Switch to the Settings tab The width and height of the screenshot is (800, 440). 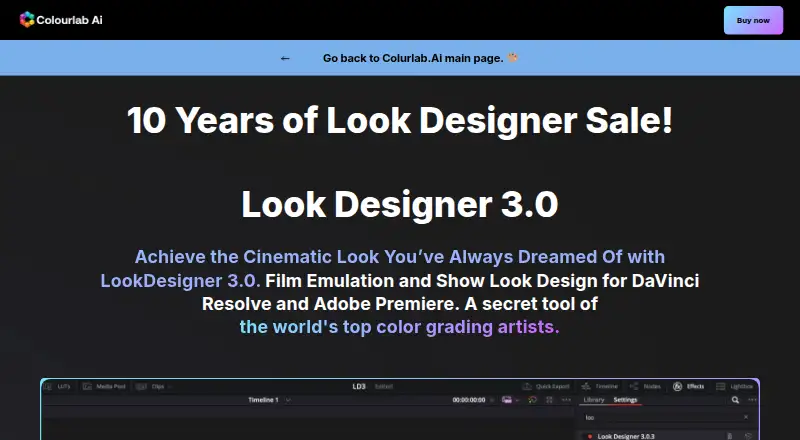coord(625,400)
